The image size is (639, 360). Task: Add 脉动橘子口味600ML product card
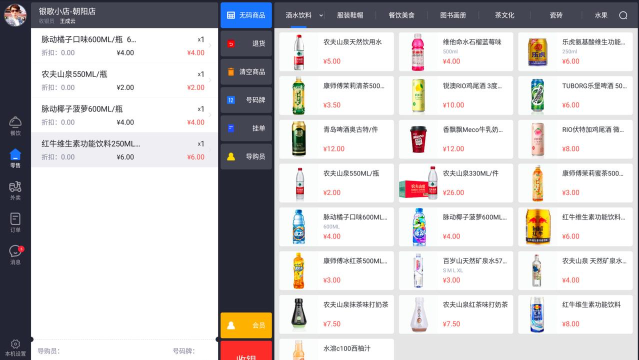pos(336,227)
